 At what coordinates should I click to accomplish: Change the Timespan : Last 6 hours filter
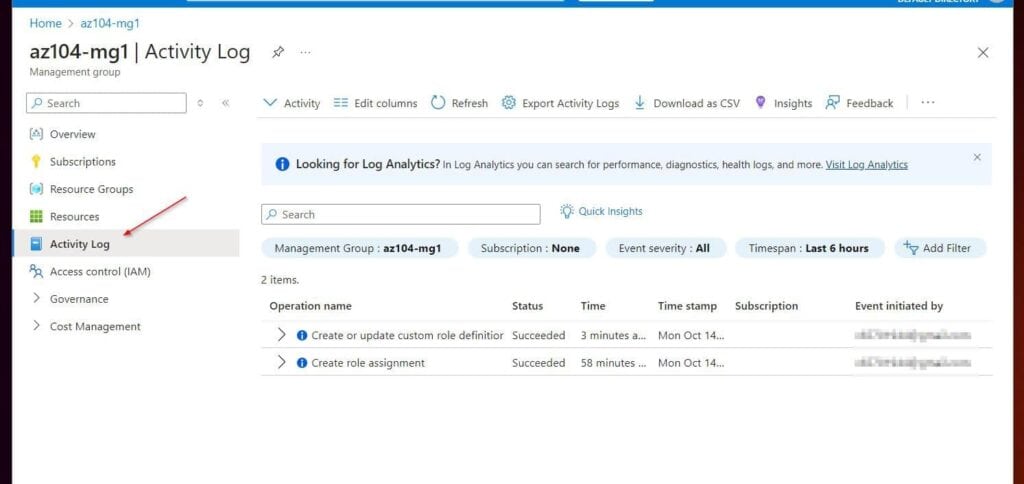809,248
